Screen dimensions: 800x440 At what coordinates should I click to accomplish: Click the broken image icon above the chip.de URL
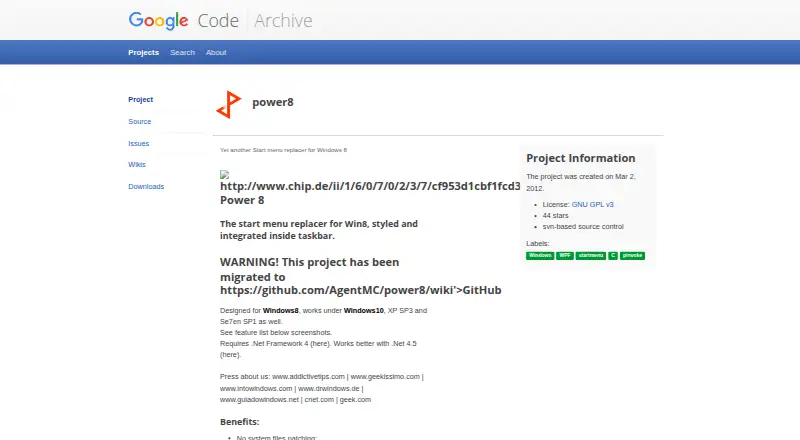point(224,175)
